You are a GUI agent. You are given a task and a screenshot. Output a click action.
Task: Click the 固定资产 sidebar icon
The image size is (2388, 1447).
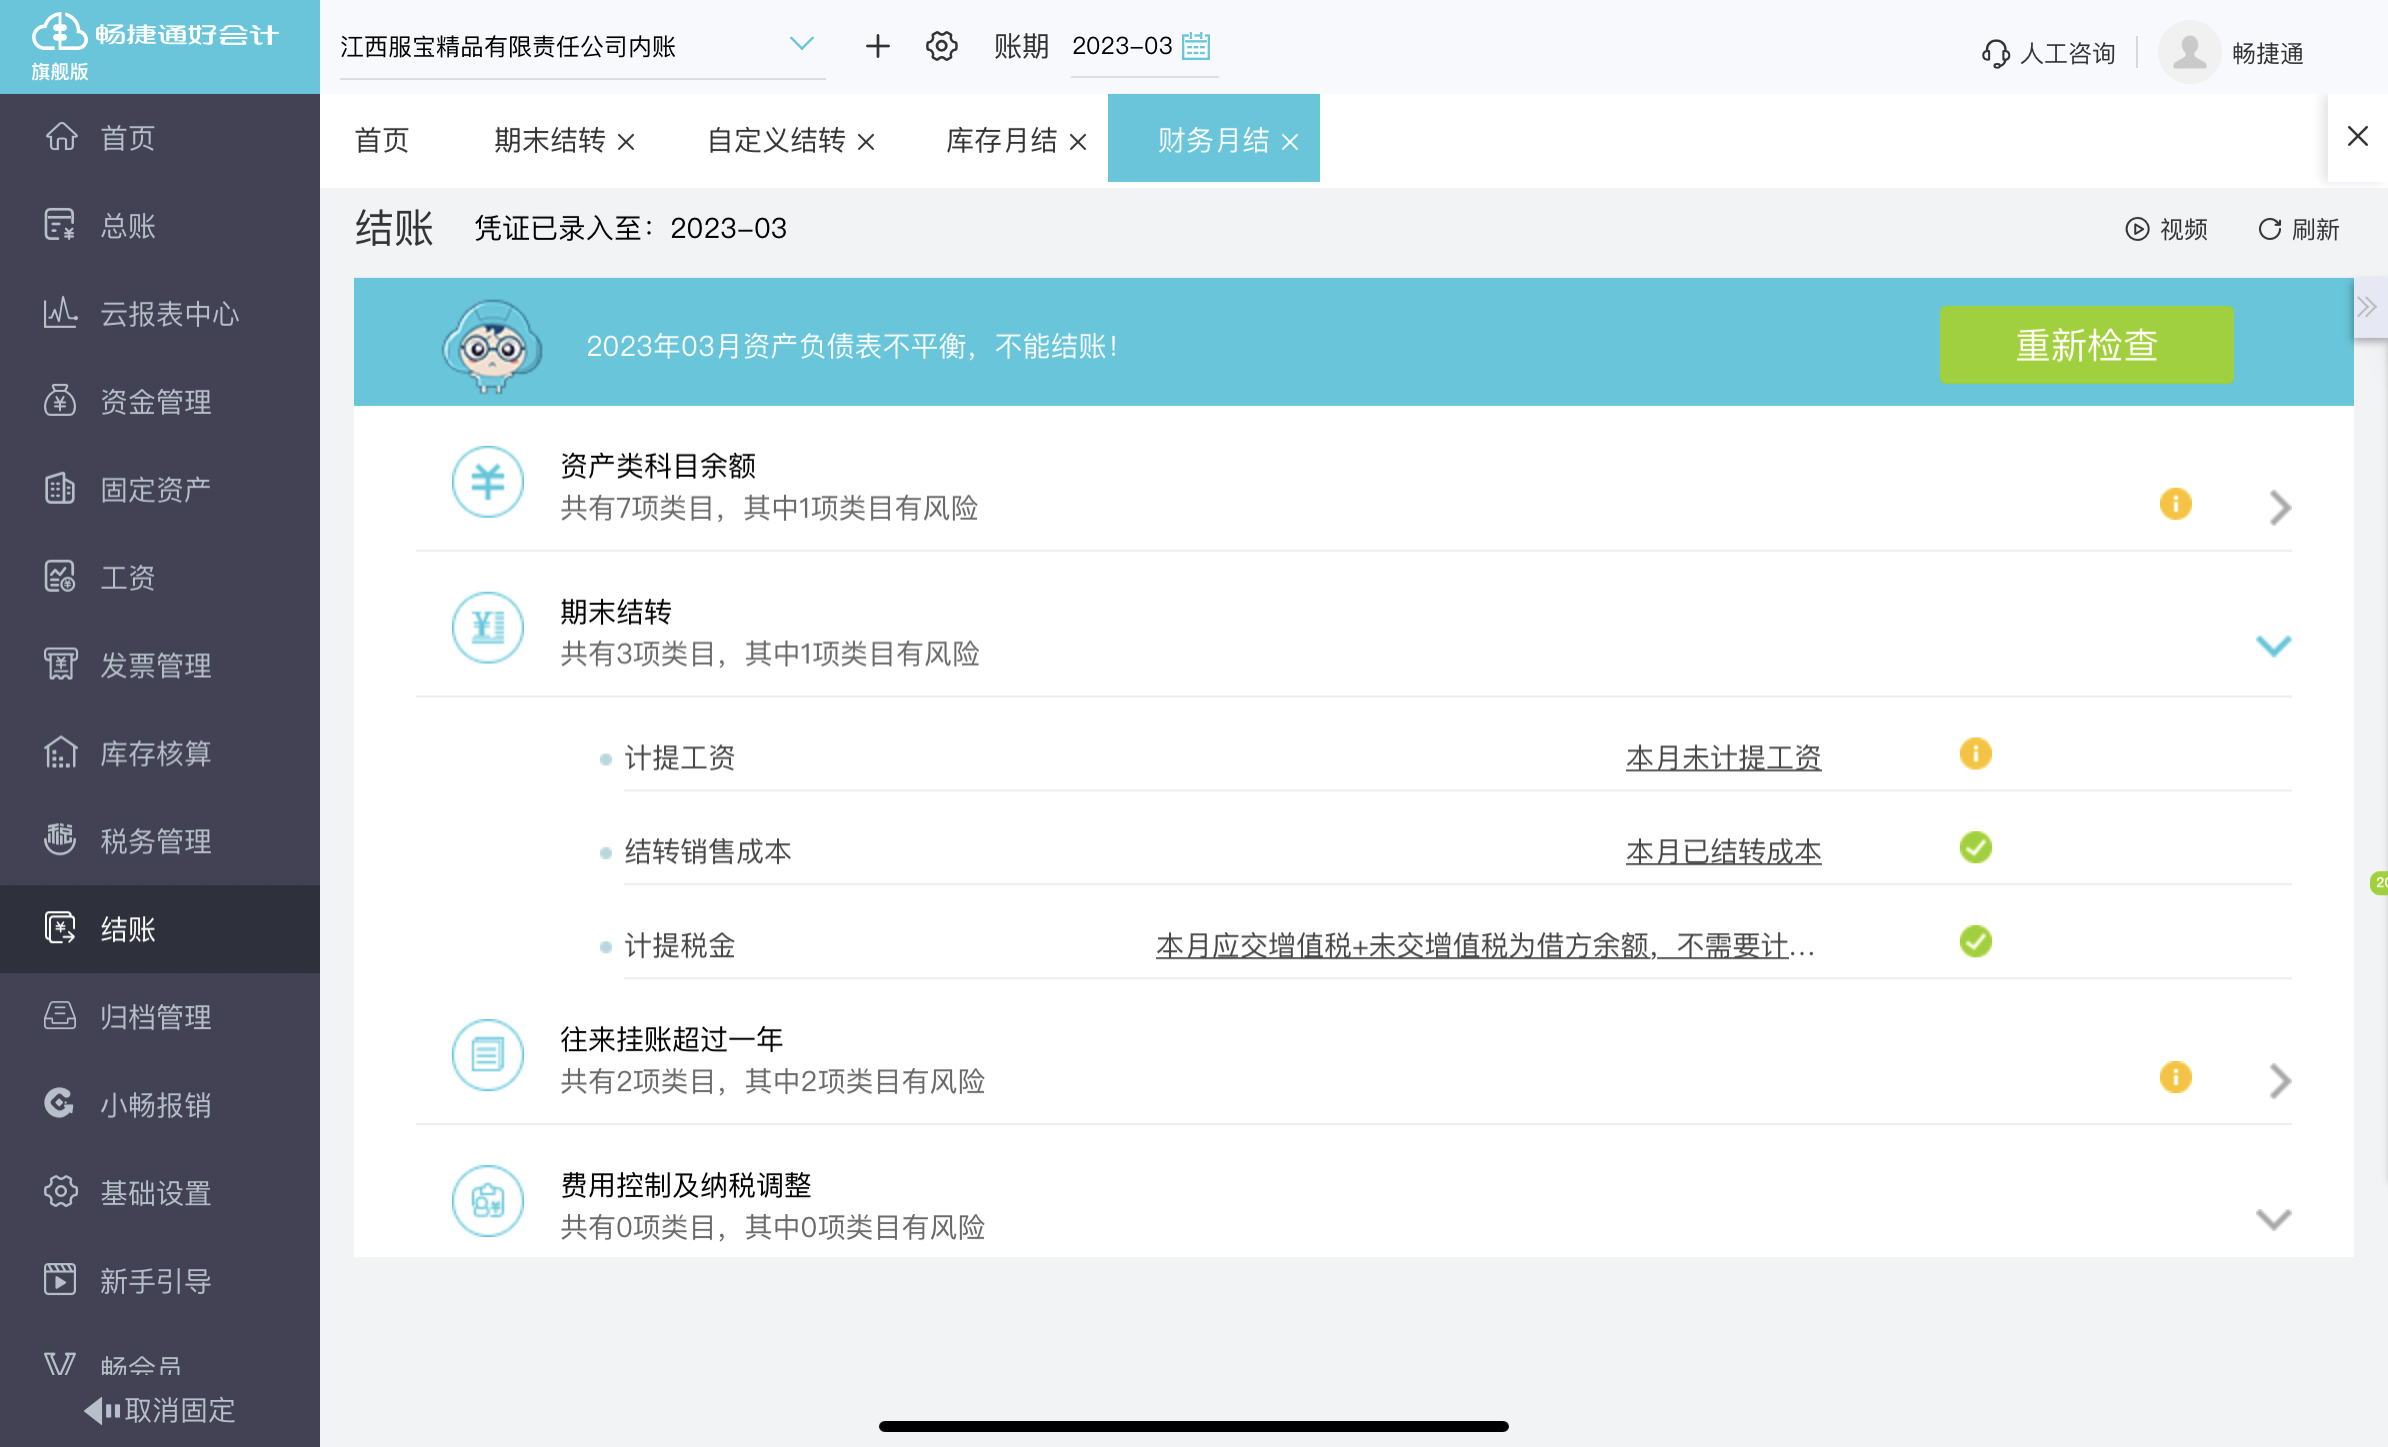(x=61, y=490)
